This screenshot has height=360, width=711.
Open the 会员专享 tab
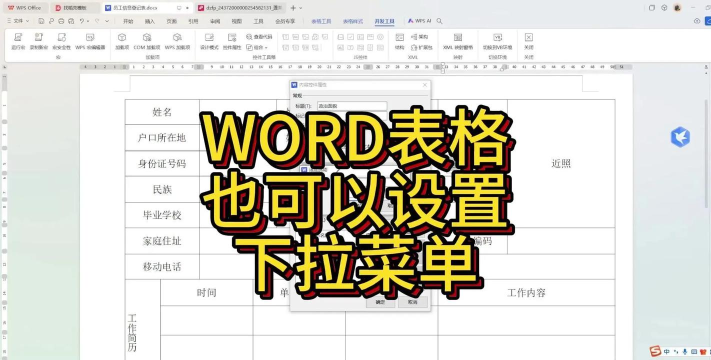tap(285, 21)
